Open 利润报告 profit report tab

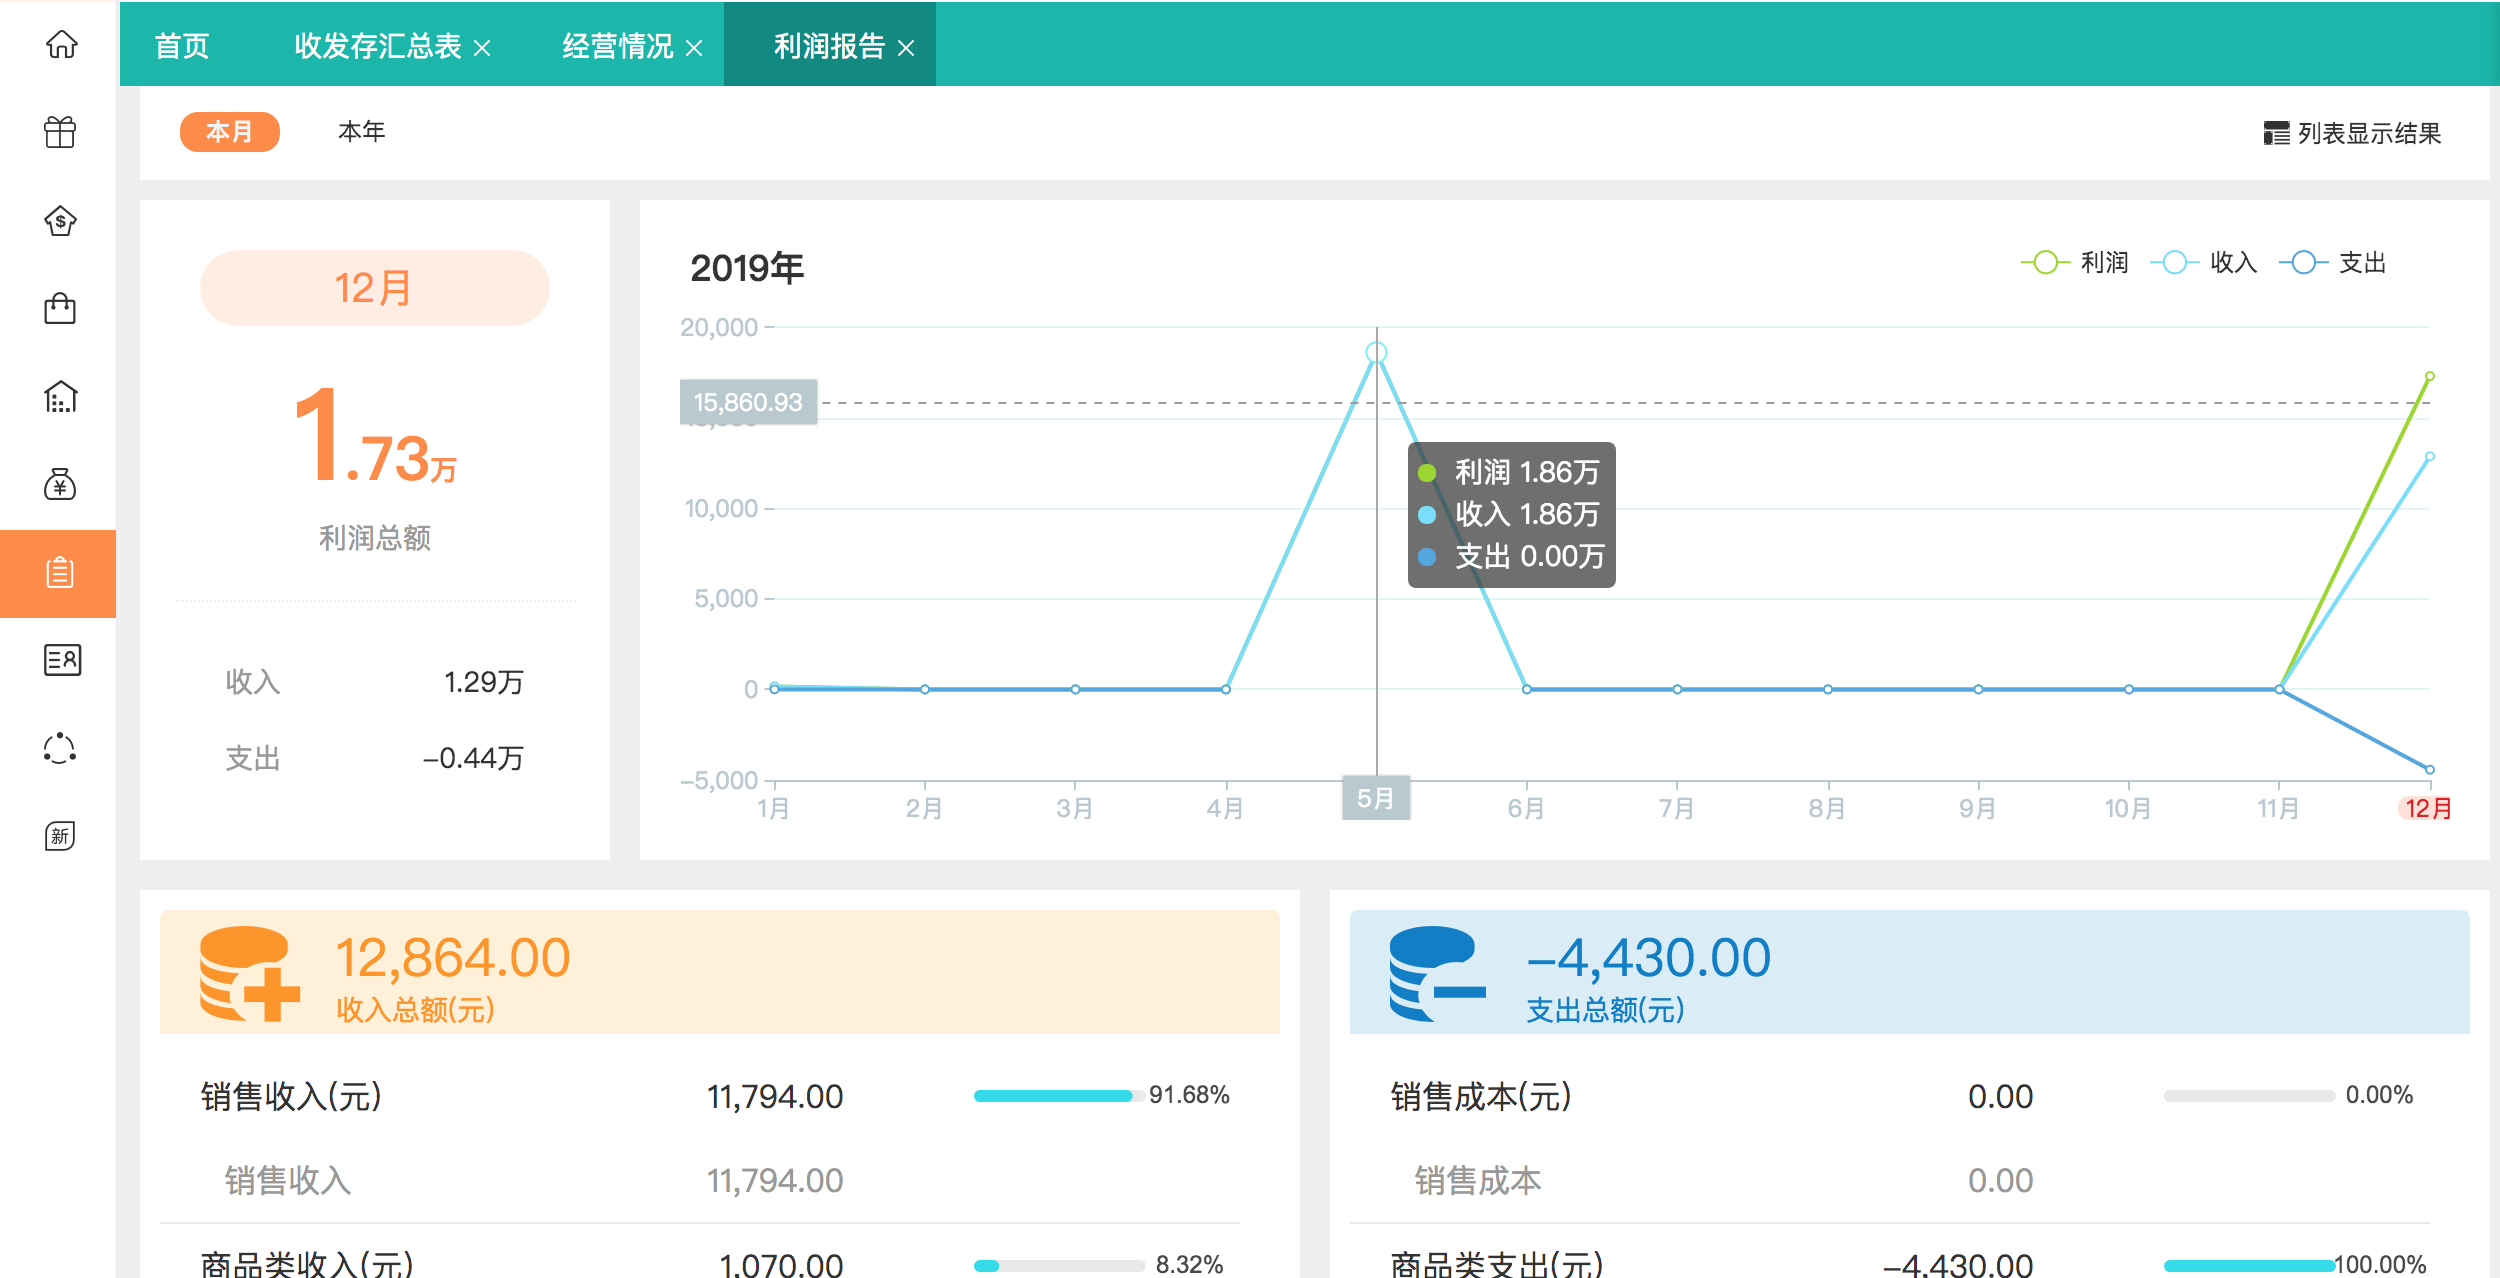click(823, 46)
